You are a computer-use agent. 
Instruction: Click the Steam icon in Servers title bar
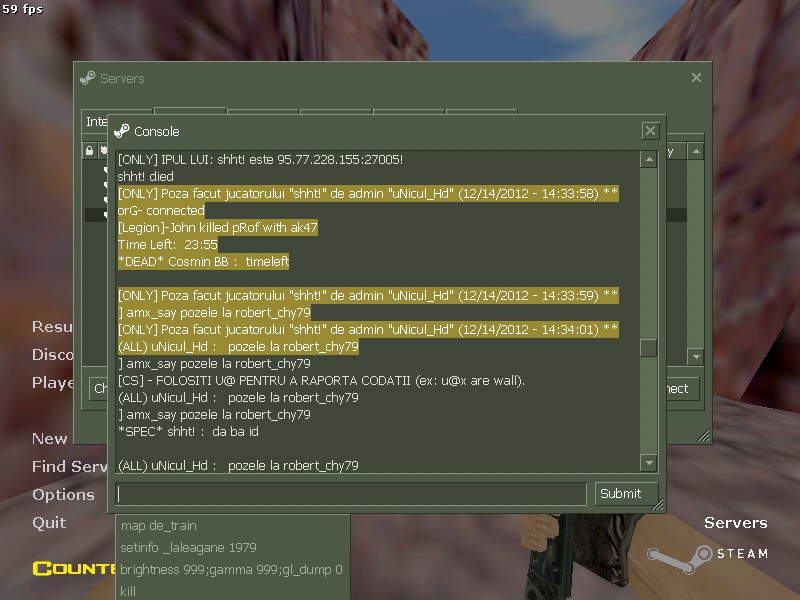88,78
